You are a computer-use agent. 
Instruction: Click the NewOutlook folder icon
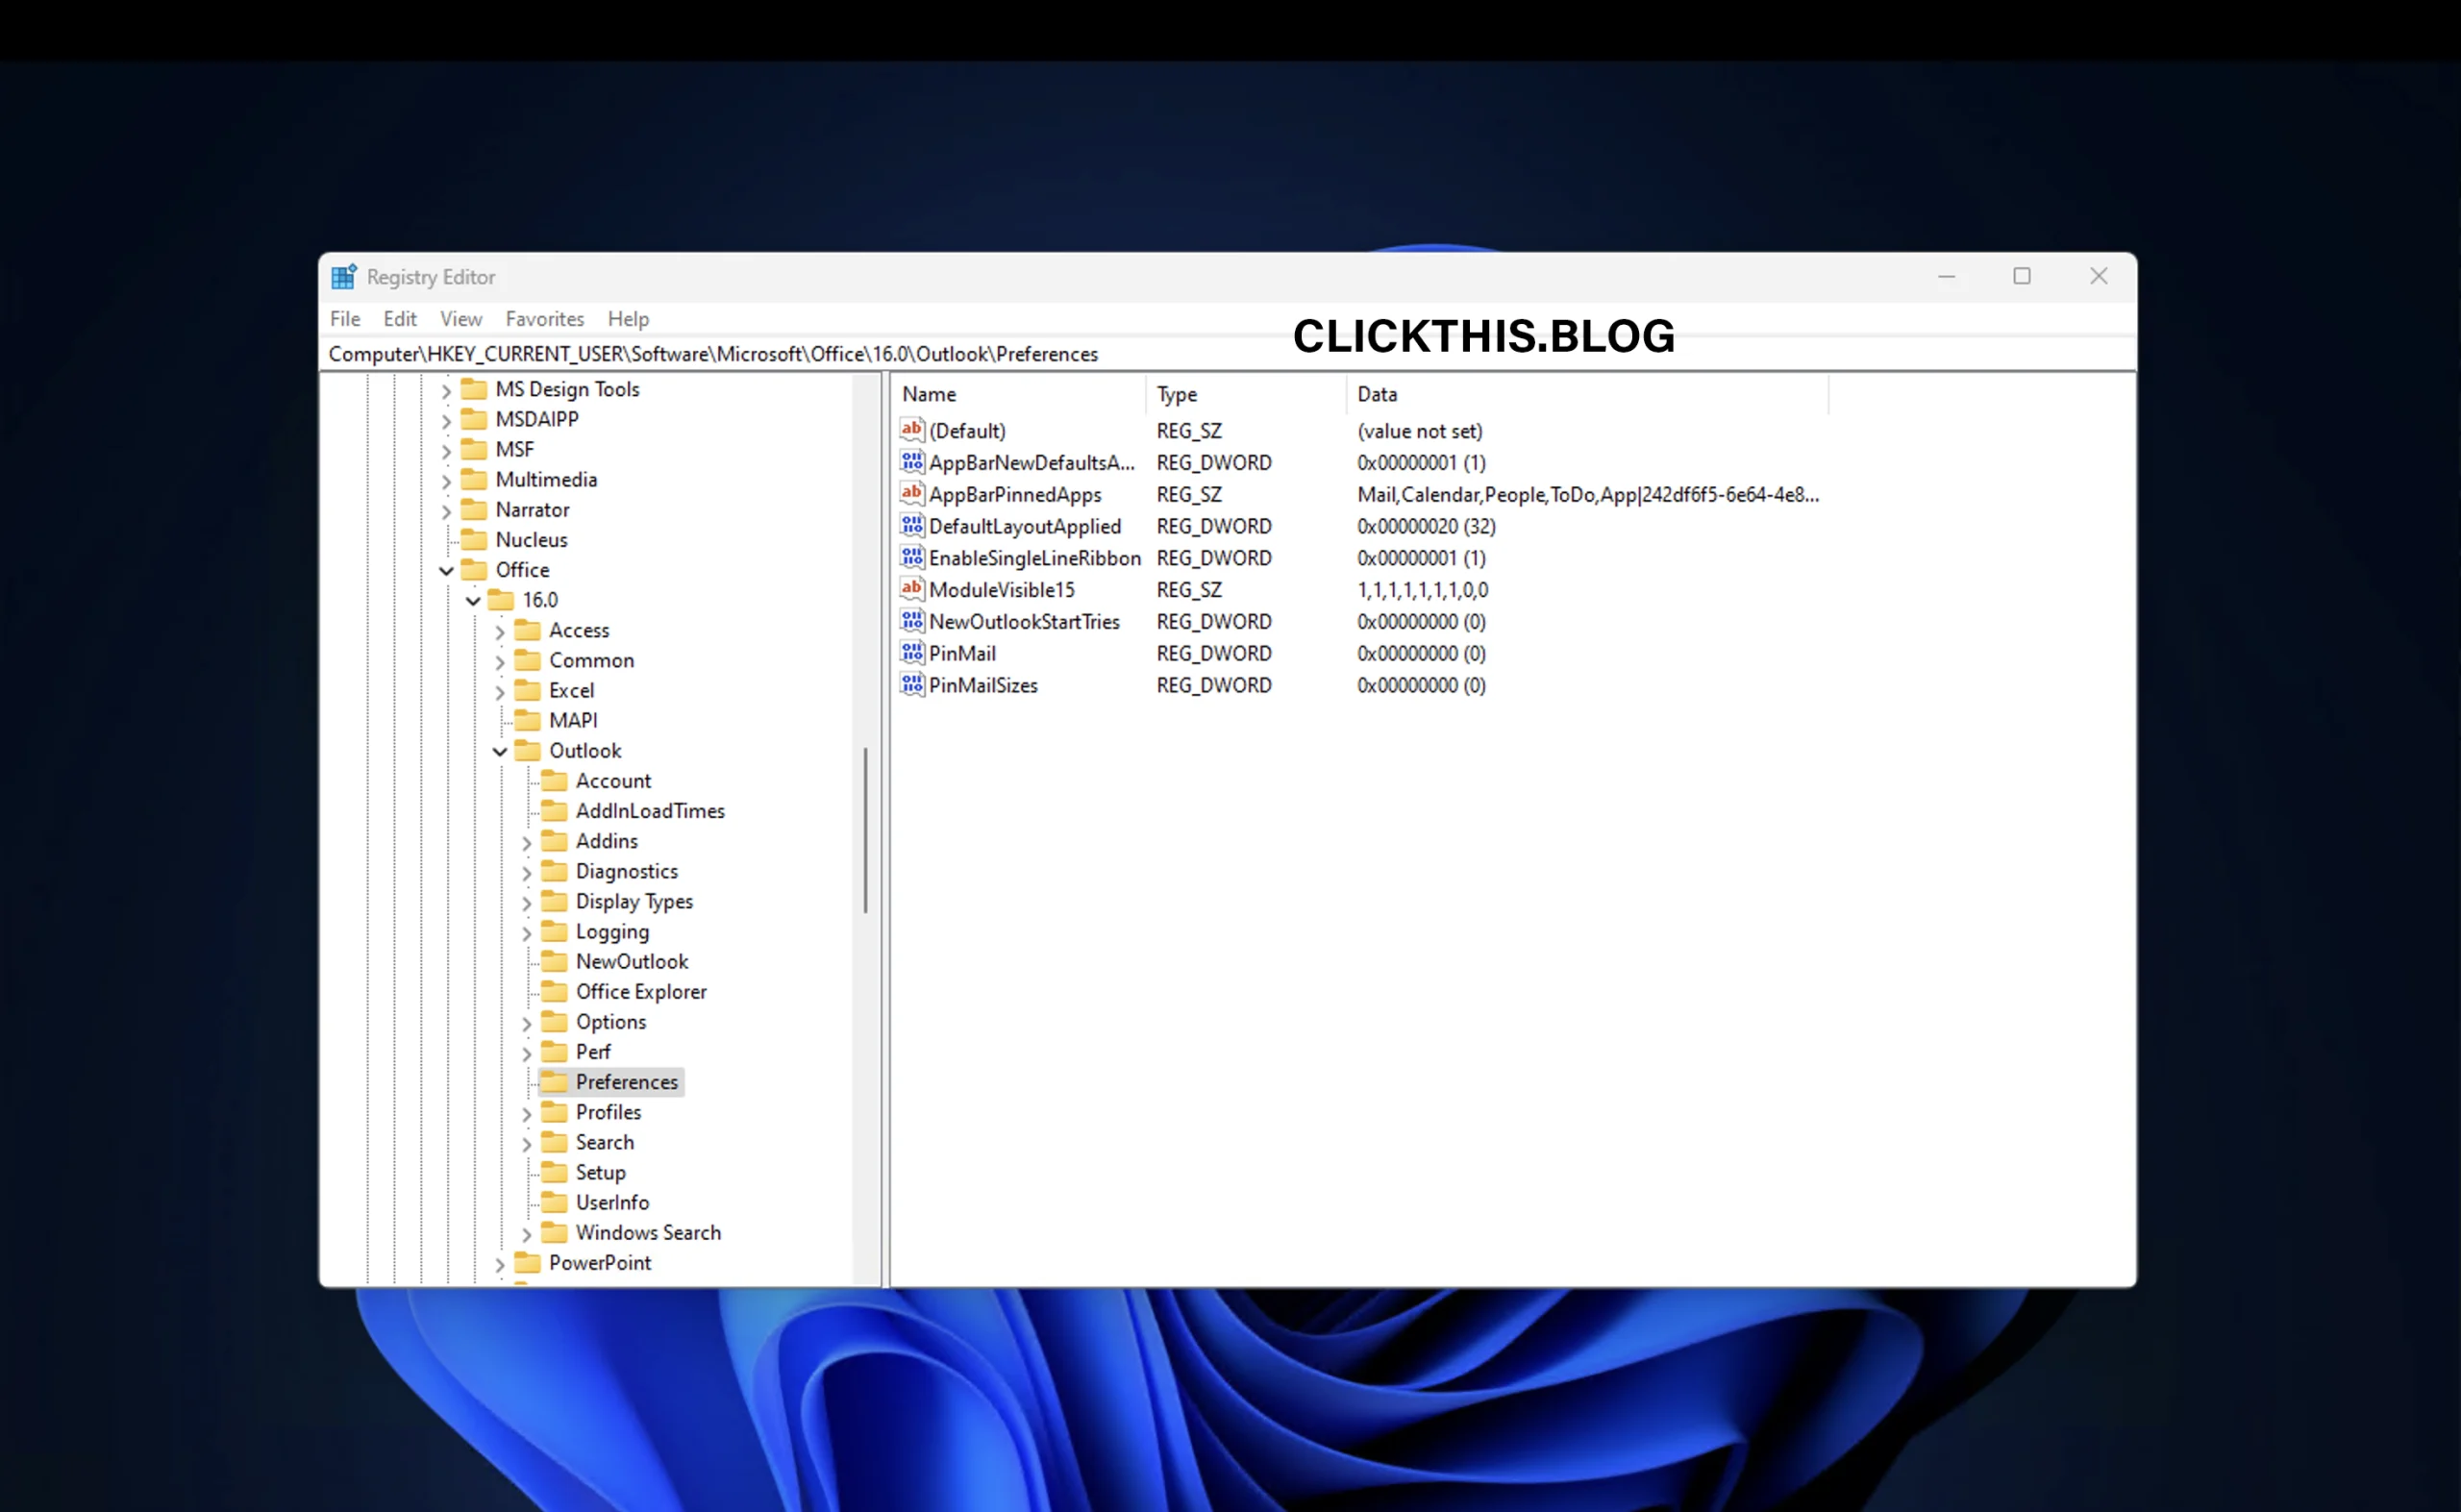pos(555,962)
